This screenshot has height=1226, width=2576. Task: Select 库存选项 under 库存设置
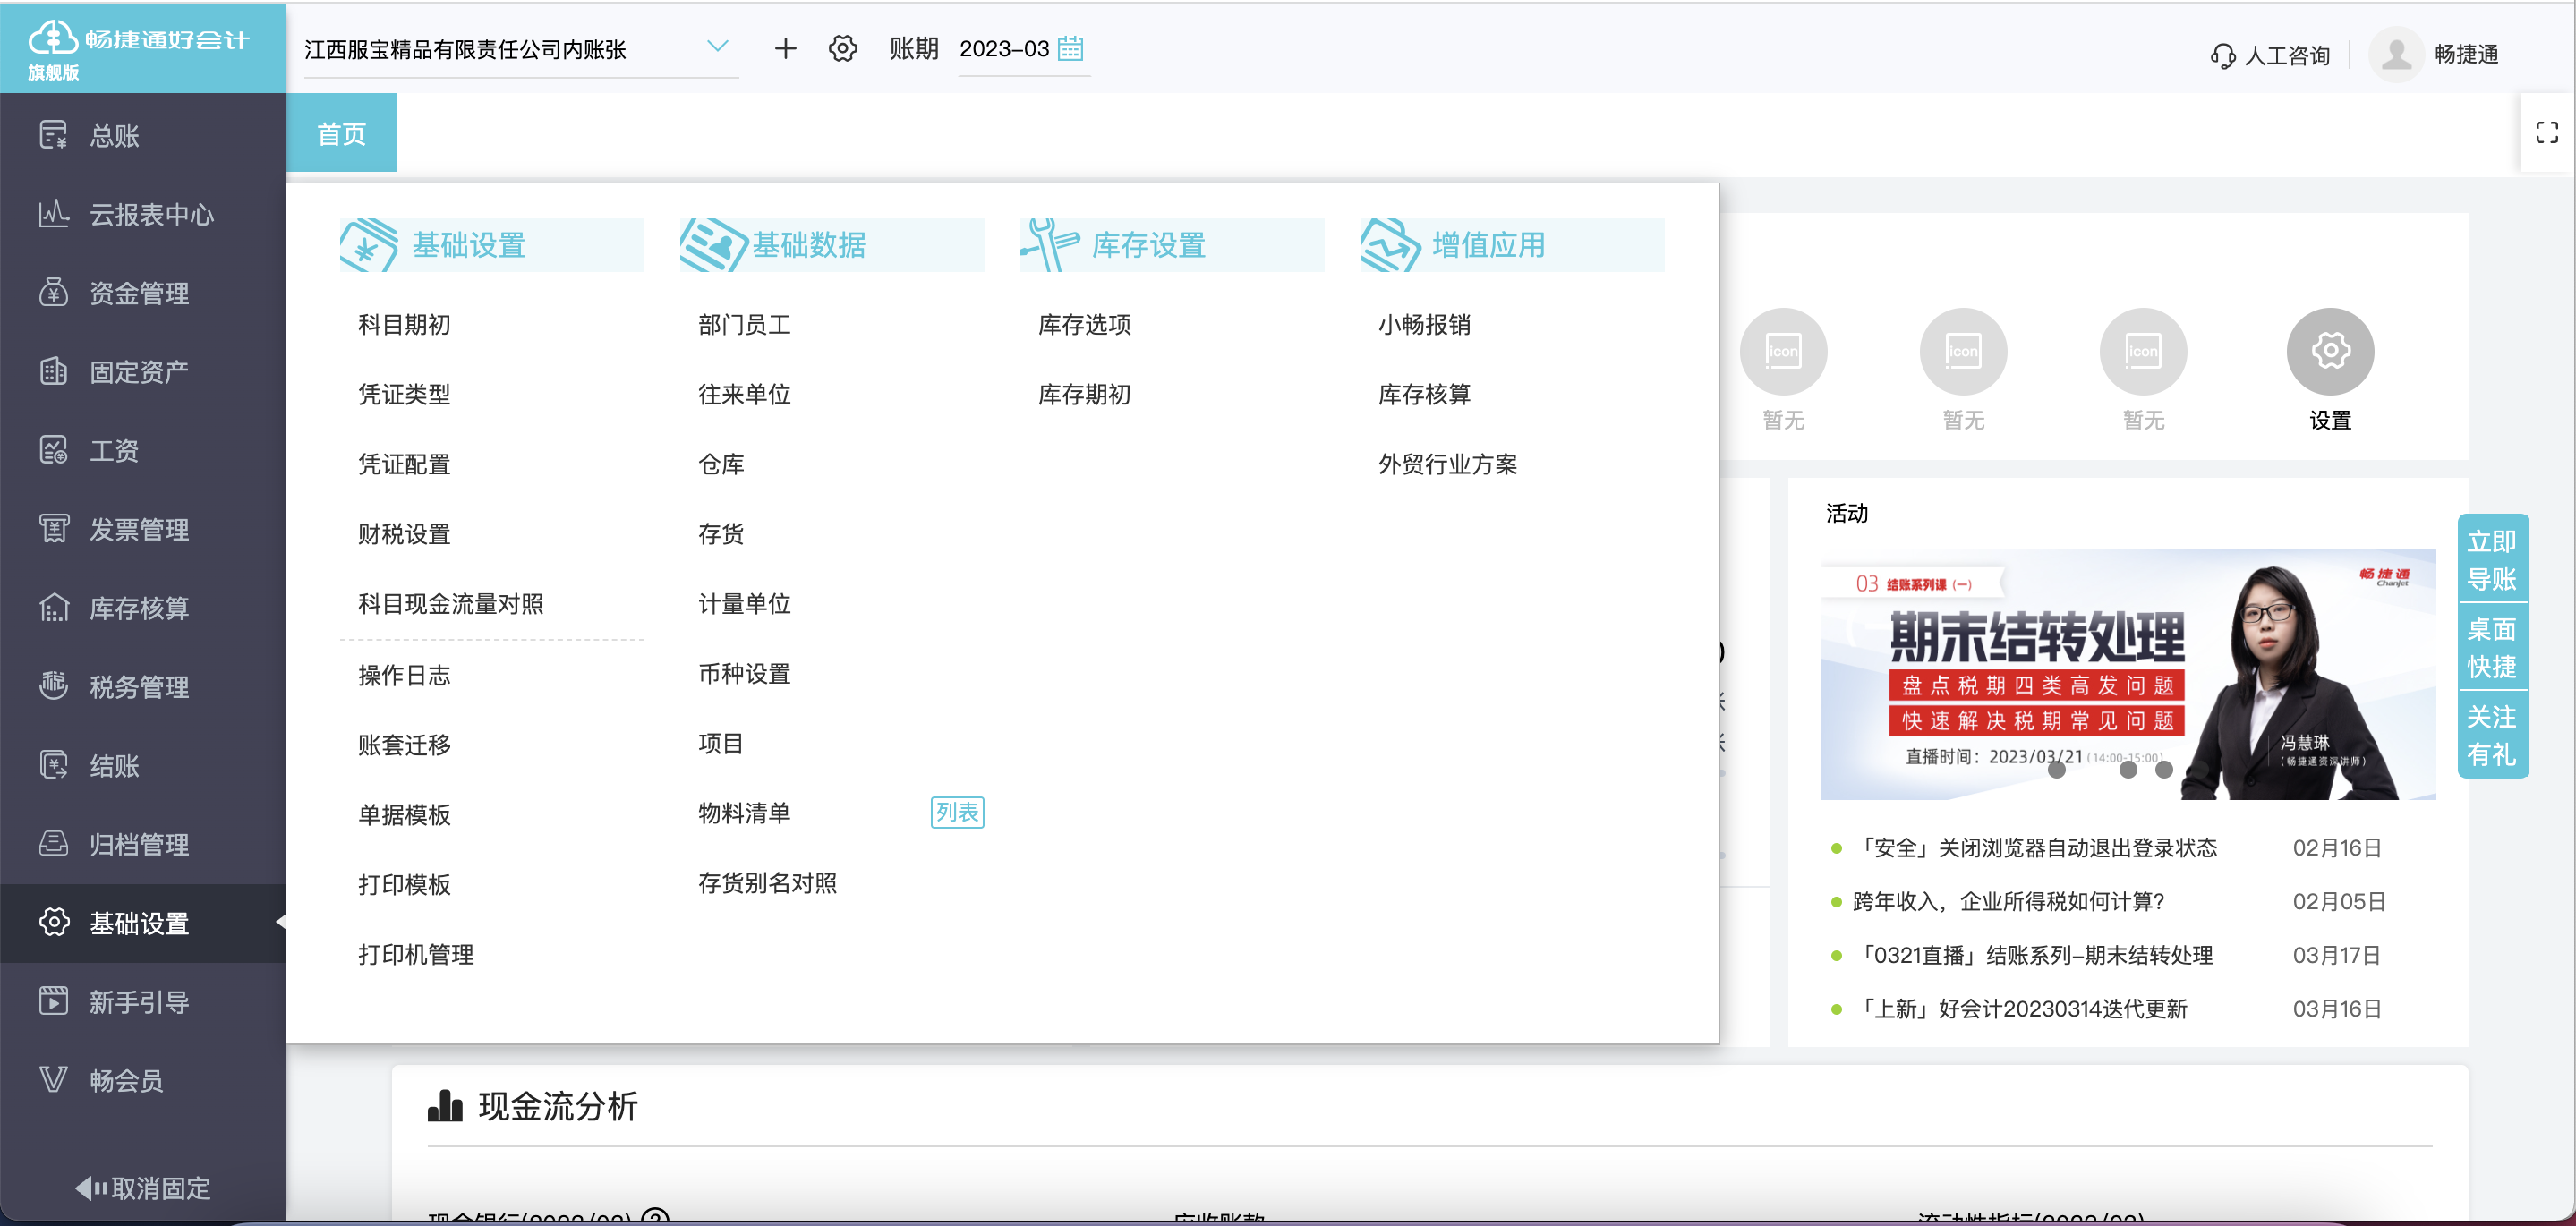click(x=1086, y=324)
